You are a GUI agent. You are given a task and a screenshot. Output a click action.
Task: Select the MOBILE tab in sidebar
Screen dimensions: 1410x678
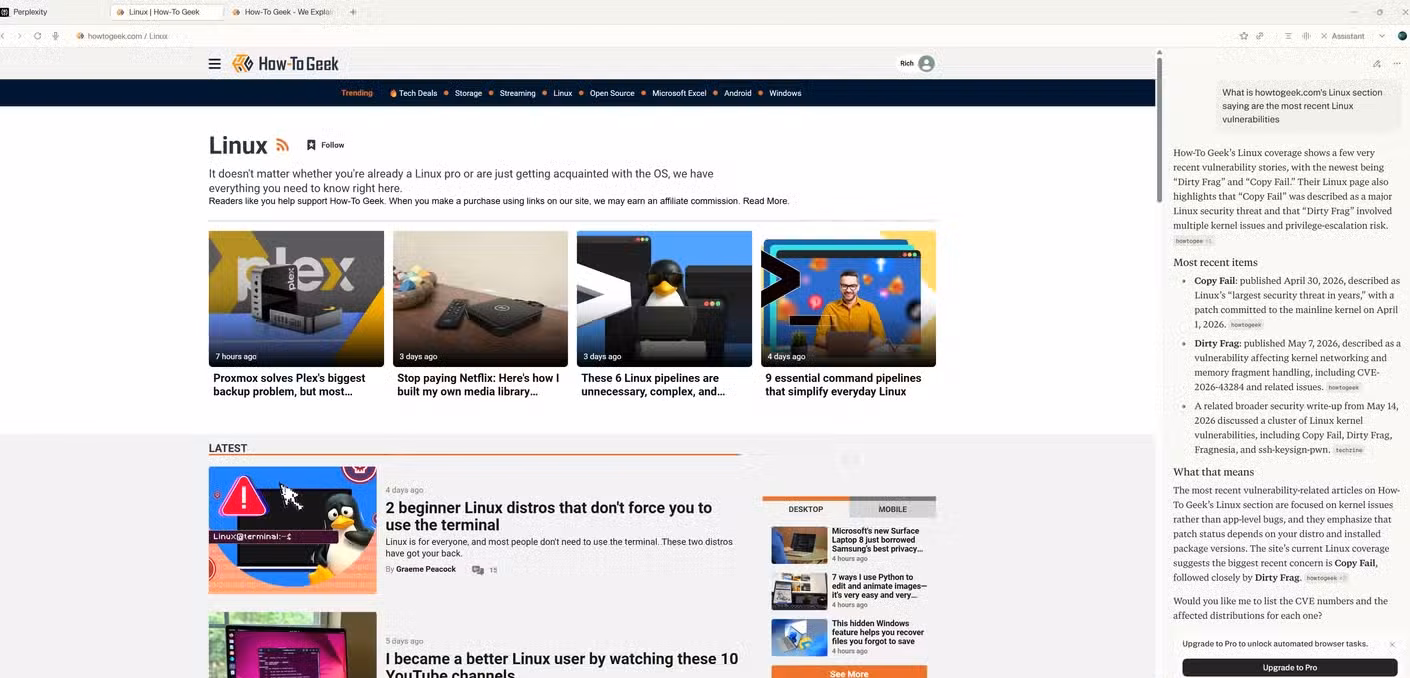(892, 509)
